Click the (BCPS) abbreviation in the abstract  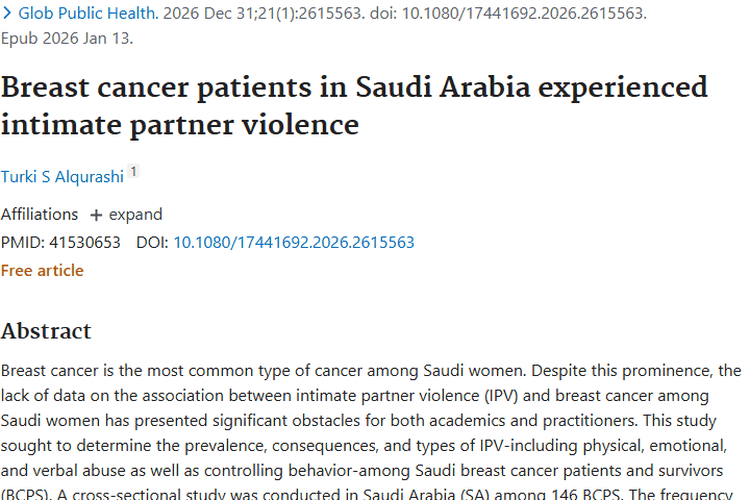[26, 495]
